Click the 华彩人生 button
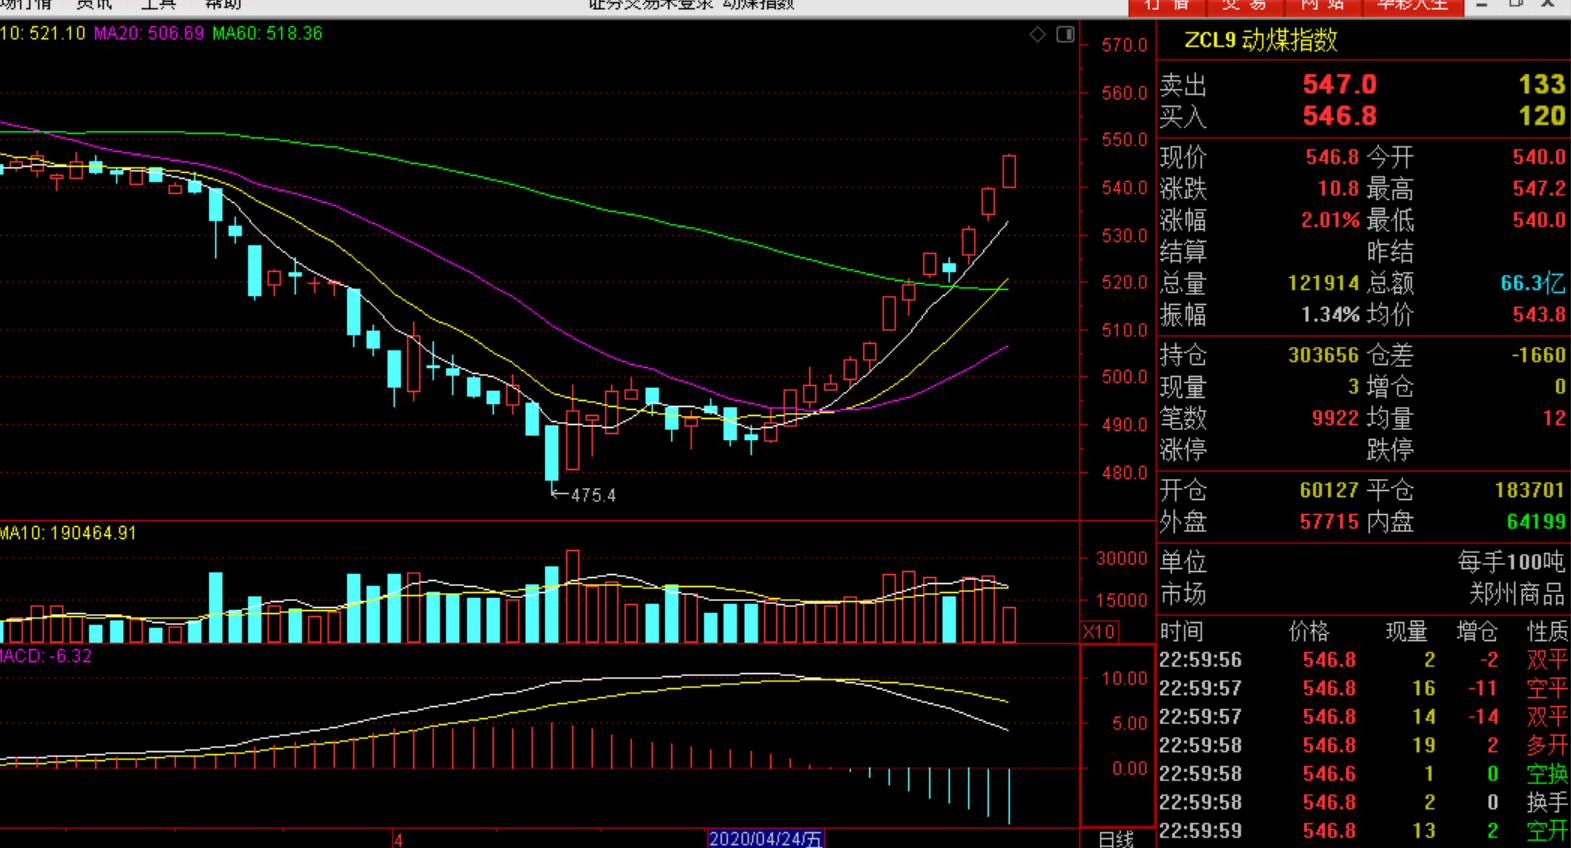 coord(1412,6)
